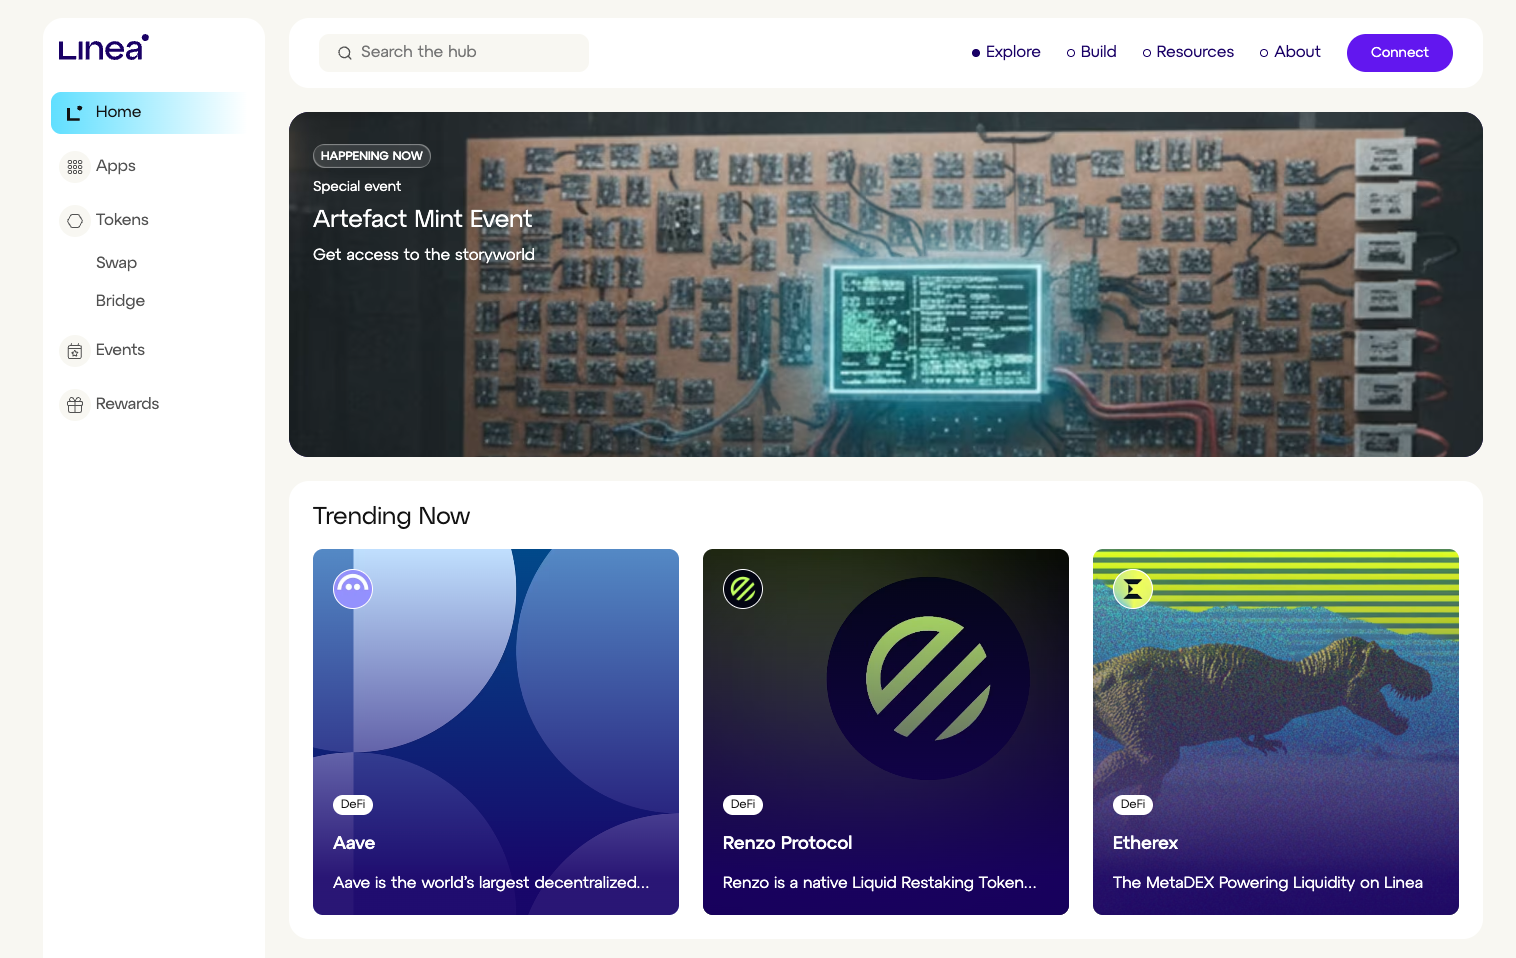Click the Events calendar icon

click(75, 351)
